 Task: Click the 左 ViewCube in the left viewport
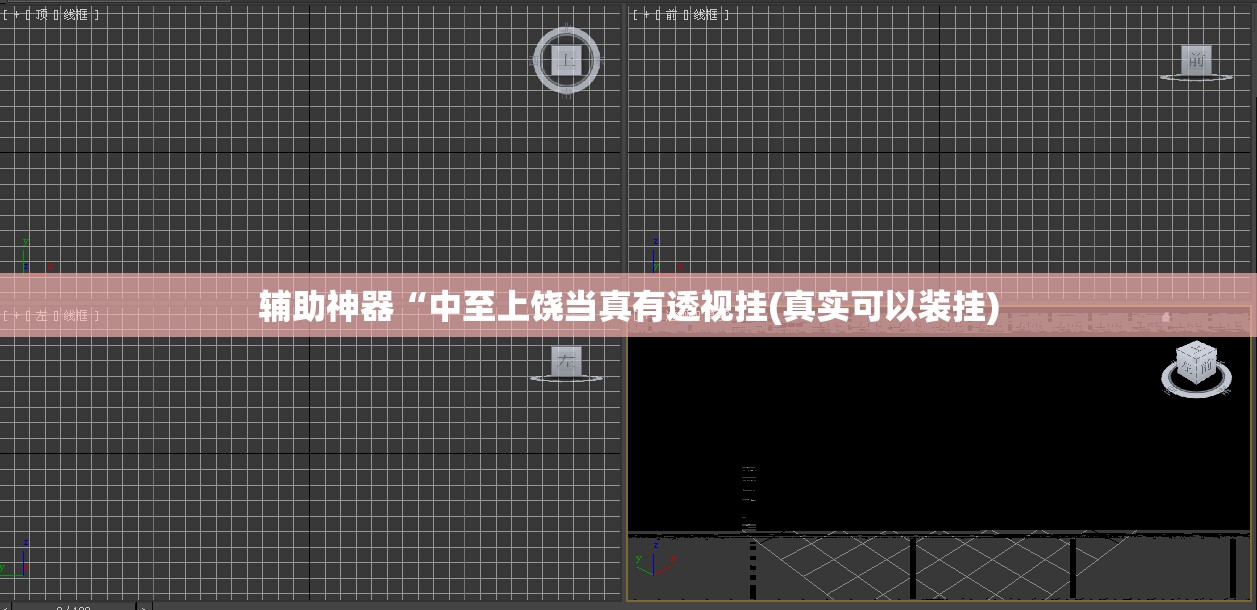[566, 360]
